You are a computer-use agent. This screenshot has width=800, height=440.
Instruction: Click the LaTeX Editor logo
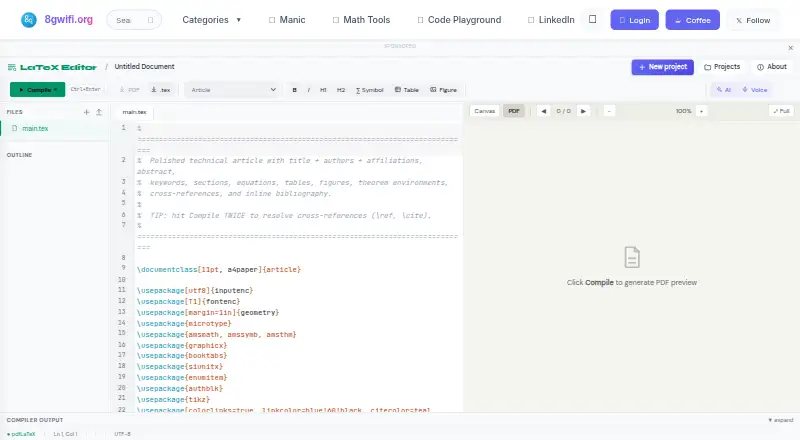point(52,67)
